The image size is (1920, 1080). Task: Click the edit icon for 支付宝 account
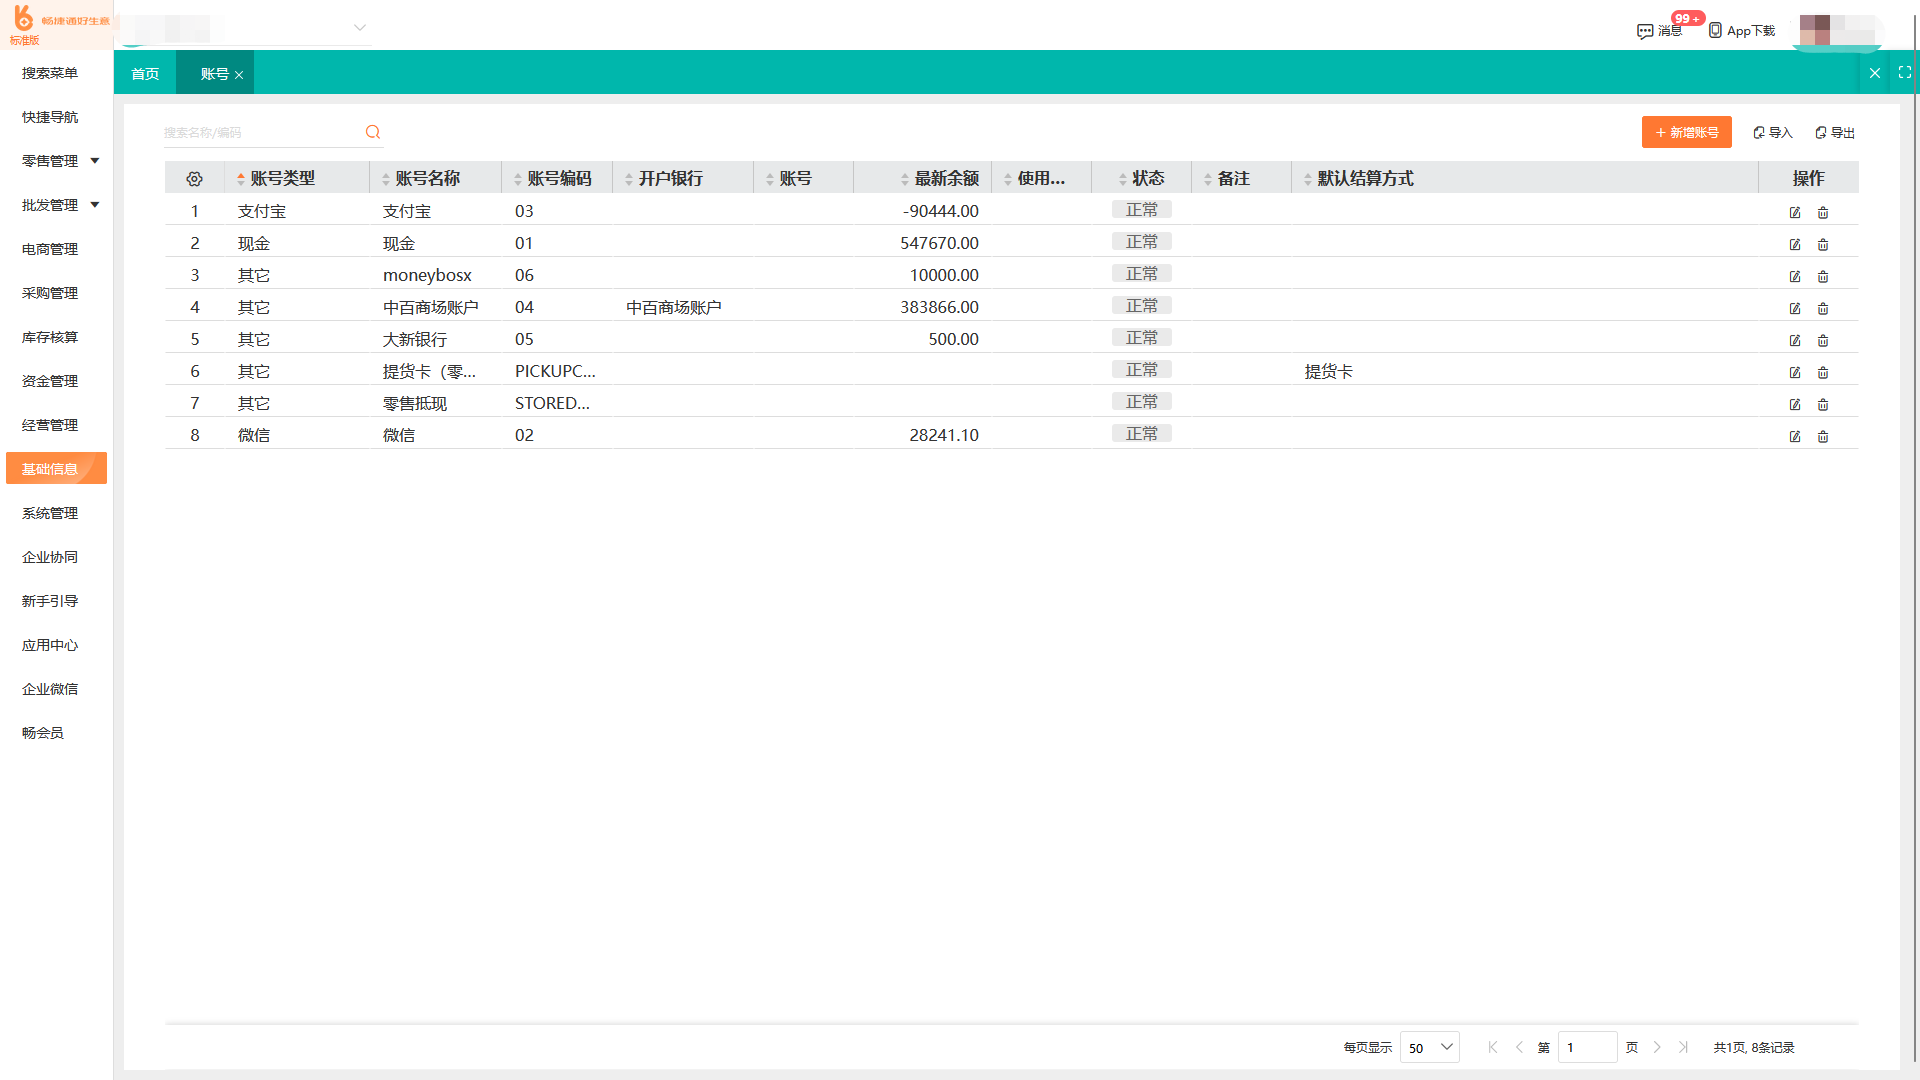pyautogui.click(x=1795, y=211)
